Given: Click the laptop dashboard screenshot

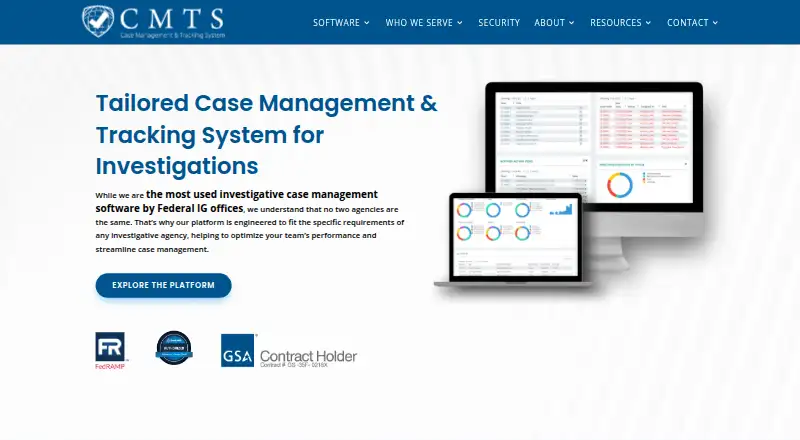Looking at the screenshot, I should click(x=515, y=237).
